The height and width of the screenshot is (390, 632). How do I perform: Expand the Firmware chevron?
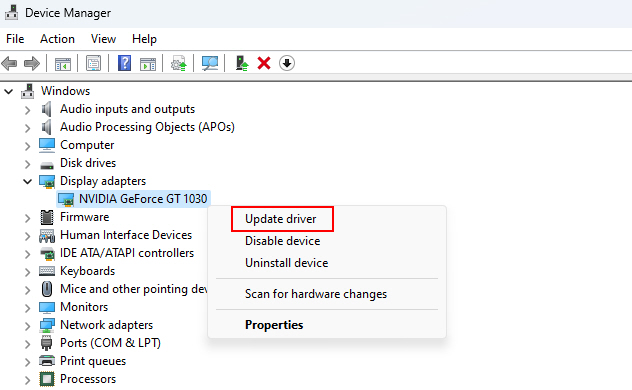[x=27, y=218]
